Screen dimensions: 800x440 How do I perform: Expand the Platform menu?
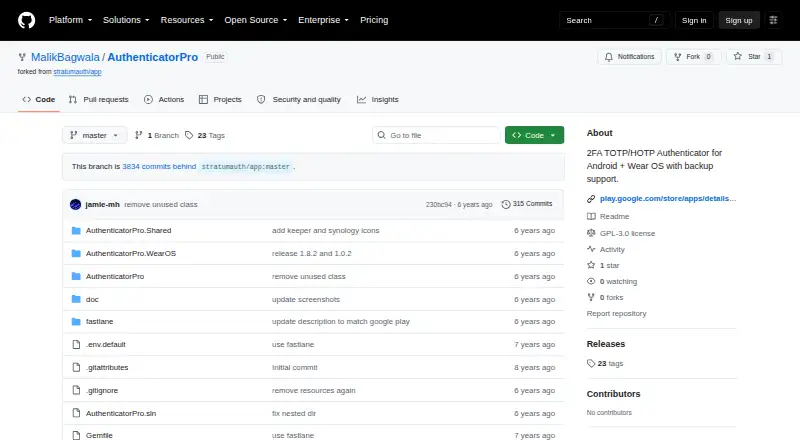tap(70, 20)
